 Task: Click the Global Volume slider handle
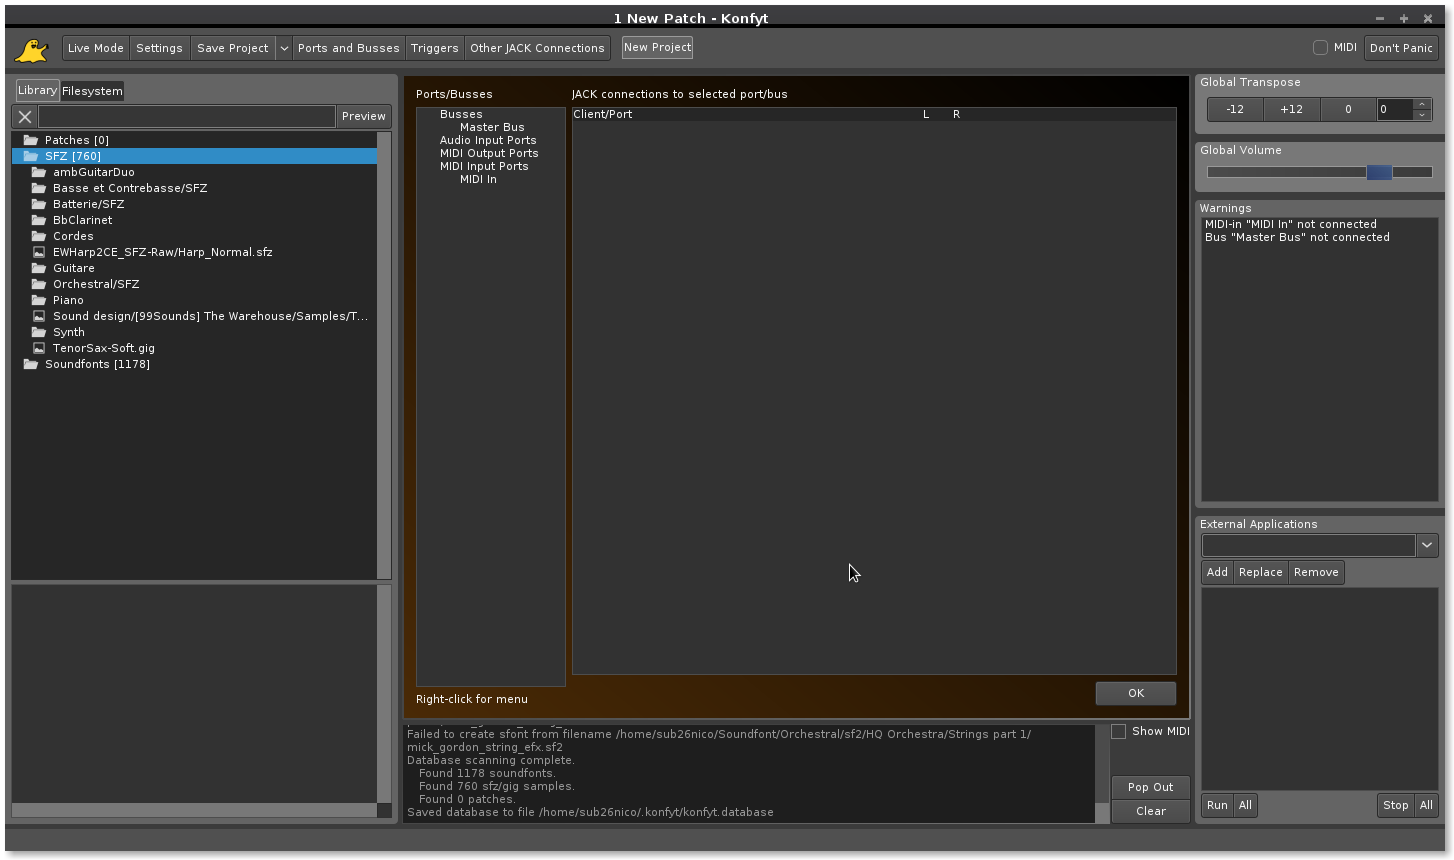tap(1379, 172)
